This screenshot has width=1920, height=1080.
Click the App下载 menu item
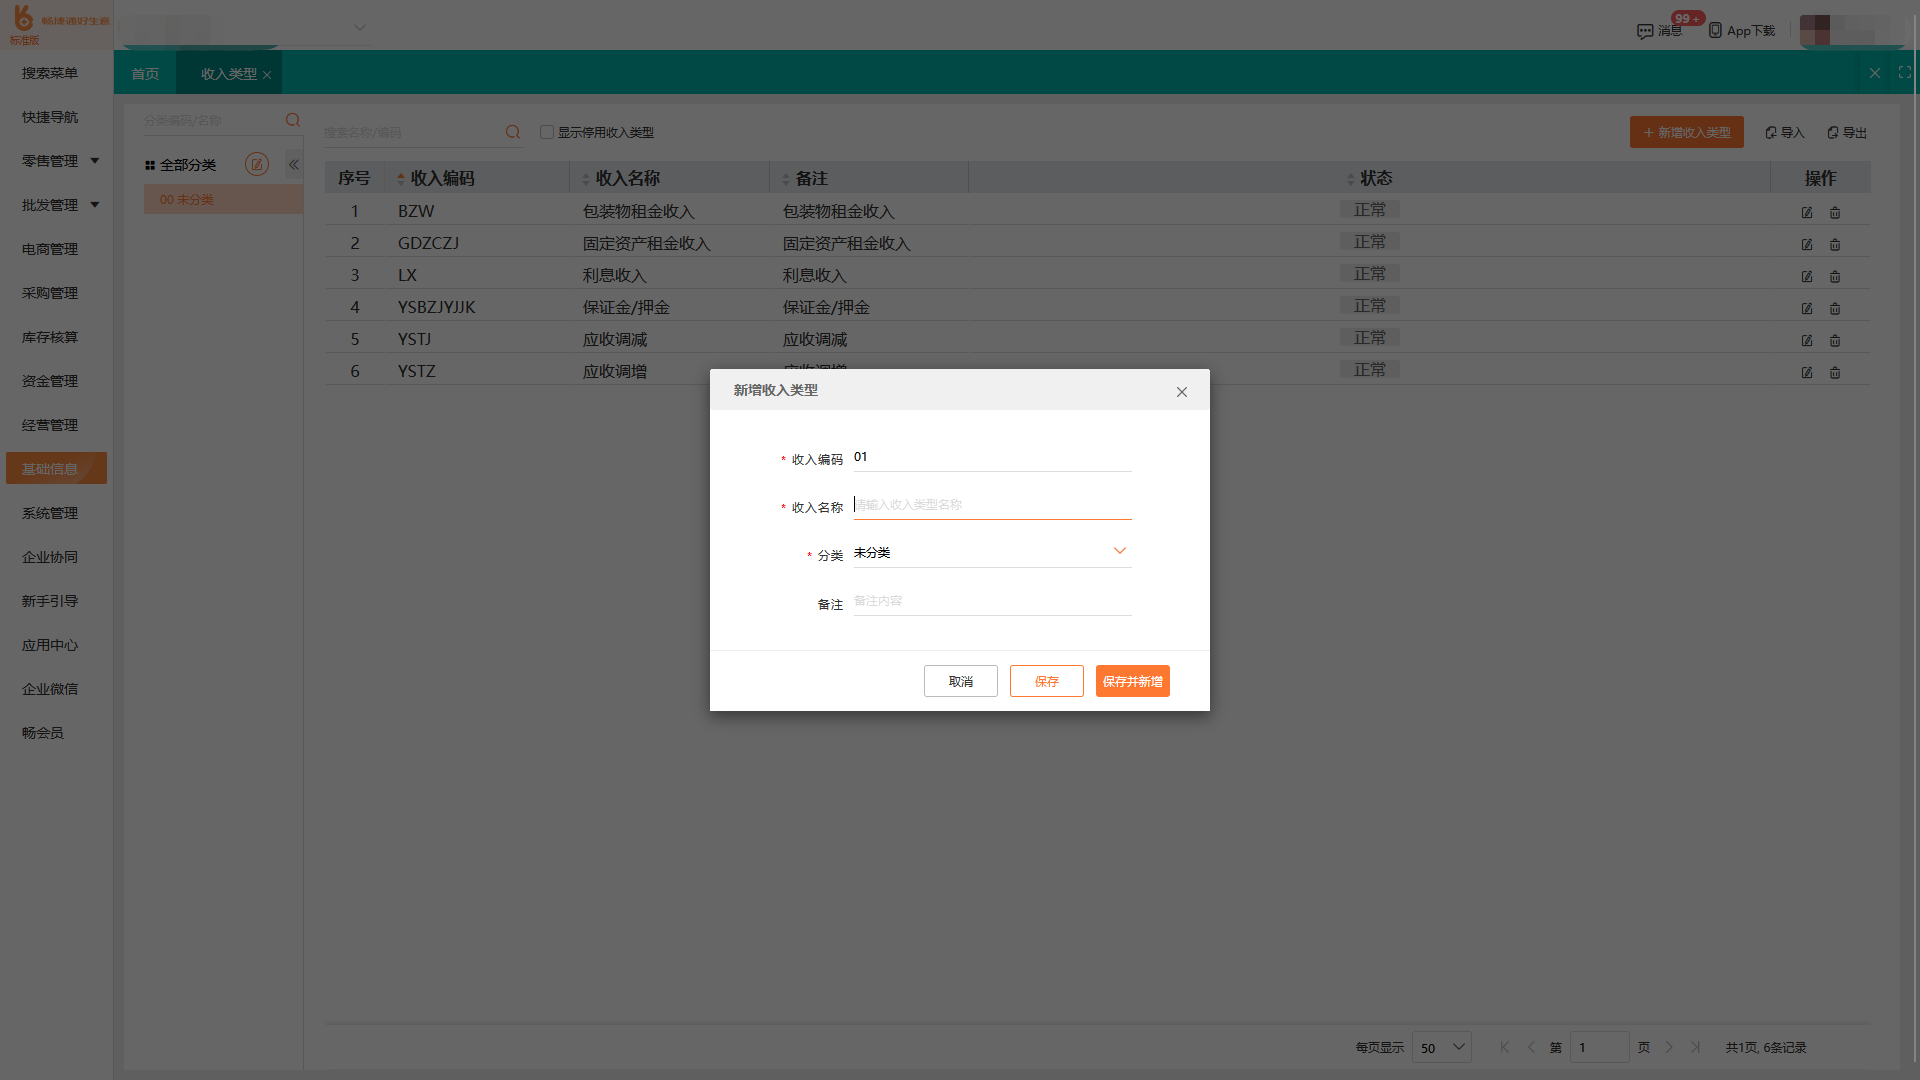click(1742, 29)
